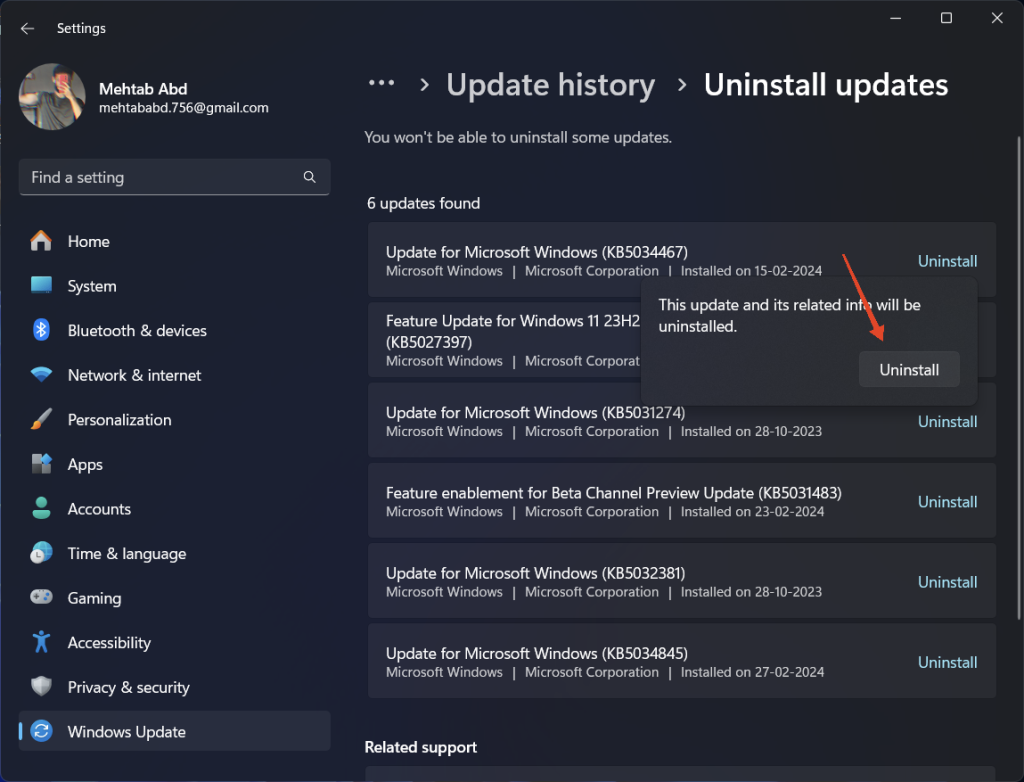Select Feature enablement for Beta Channel title
Viewport: 1024px width, 782px height.
(x=614, y=493)
